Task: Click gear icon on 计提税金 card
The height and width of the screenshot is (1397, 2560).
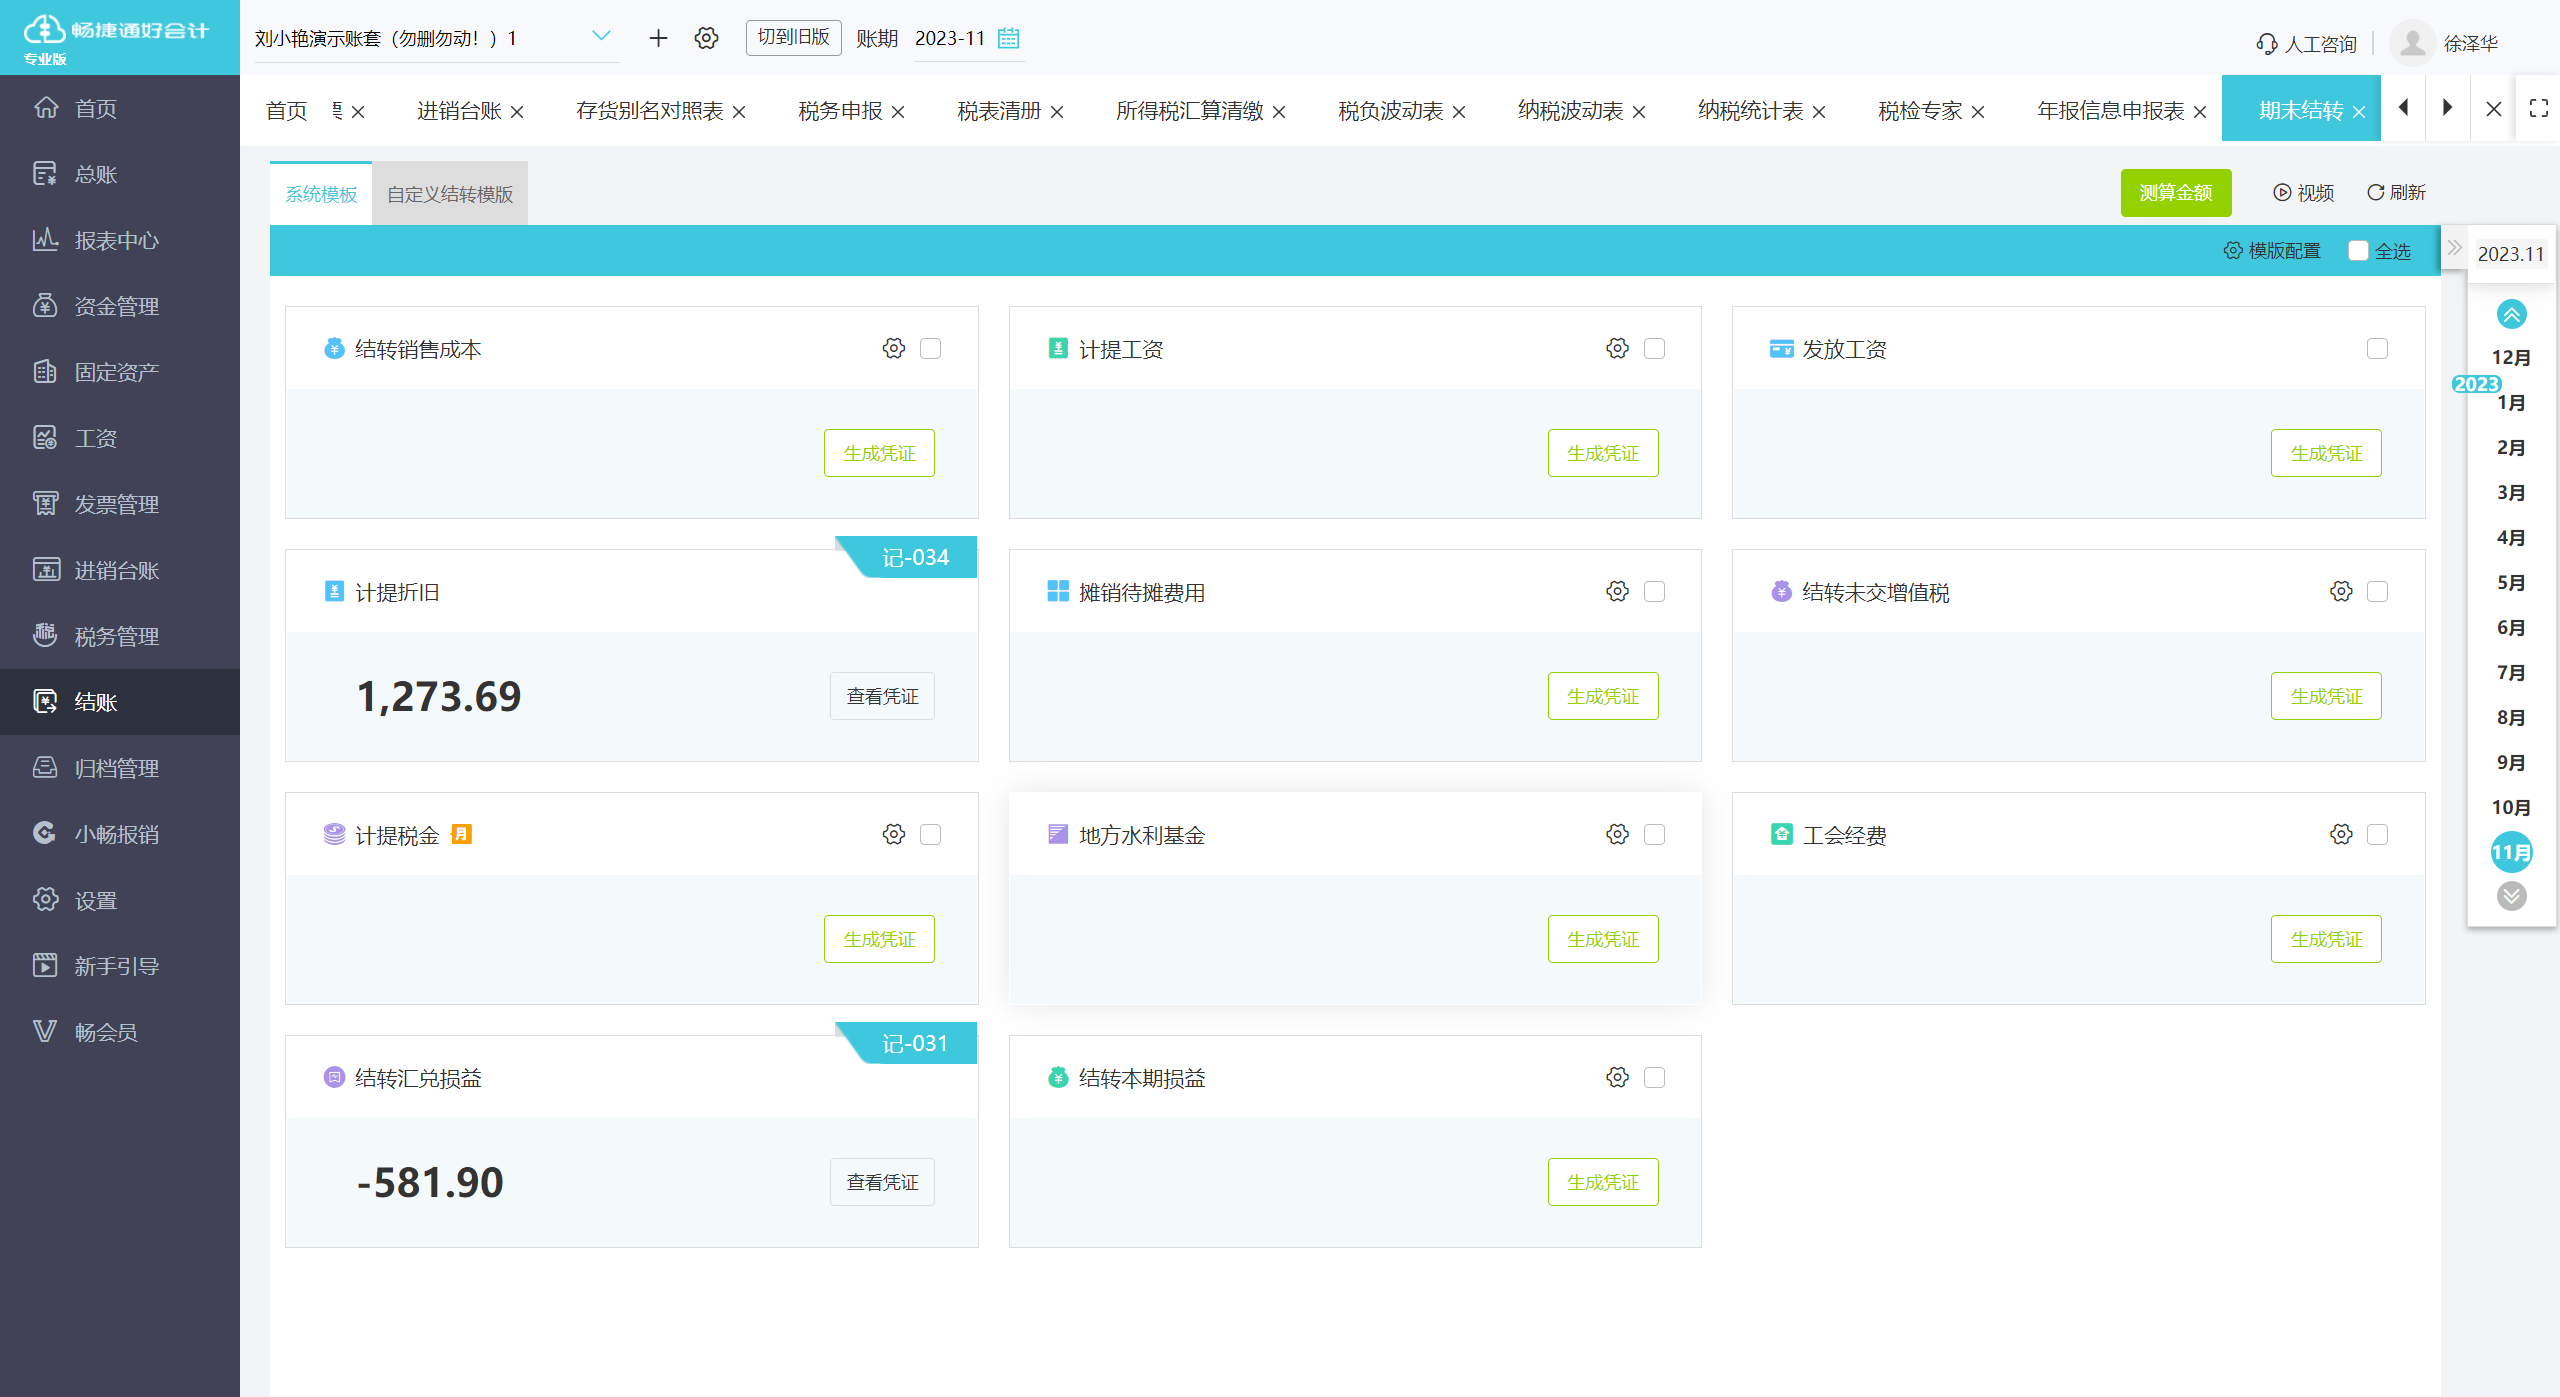Action: 895,834
